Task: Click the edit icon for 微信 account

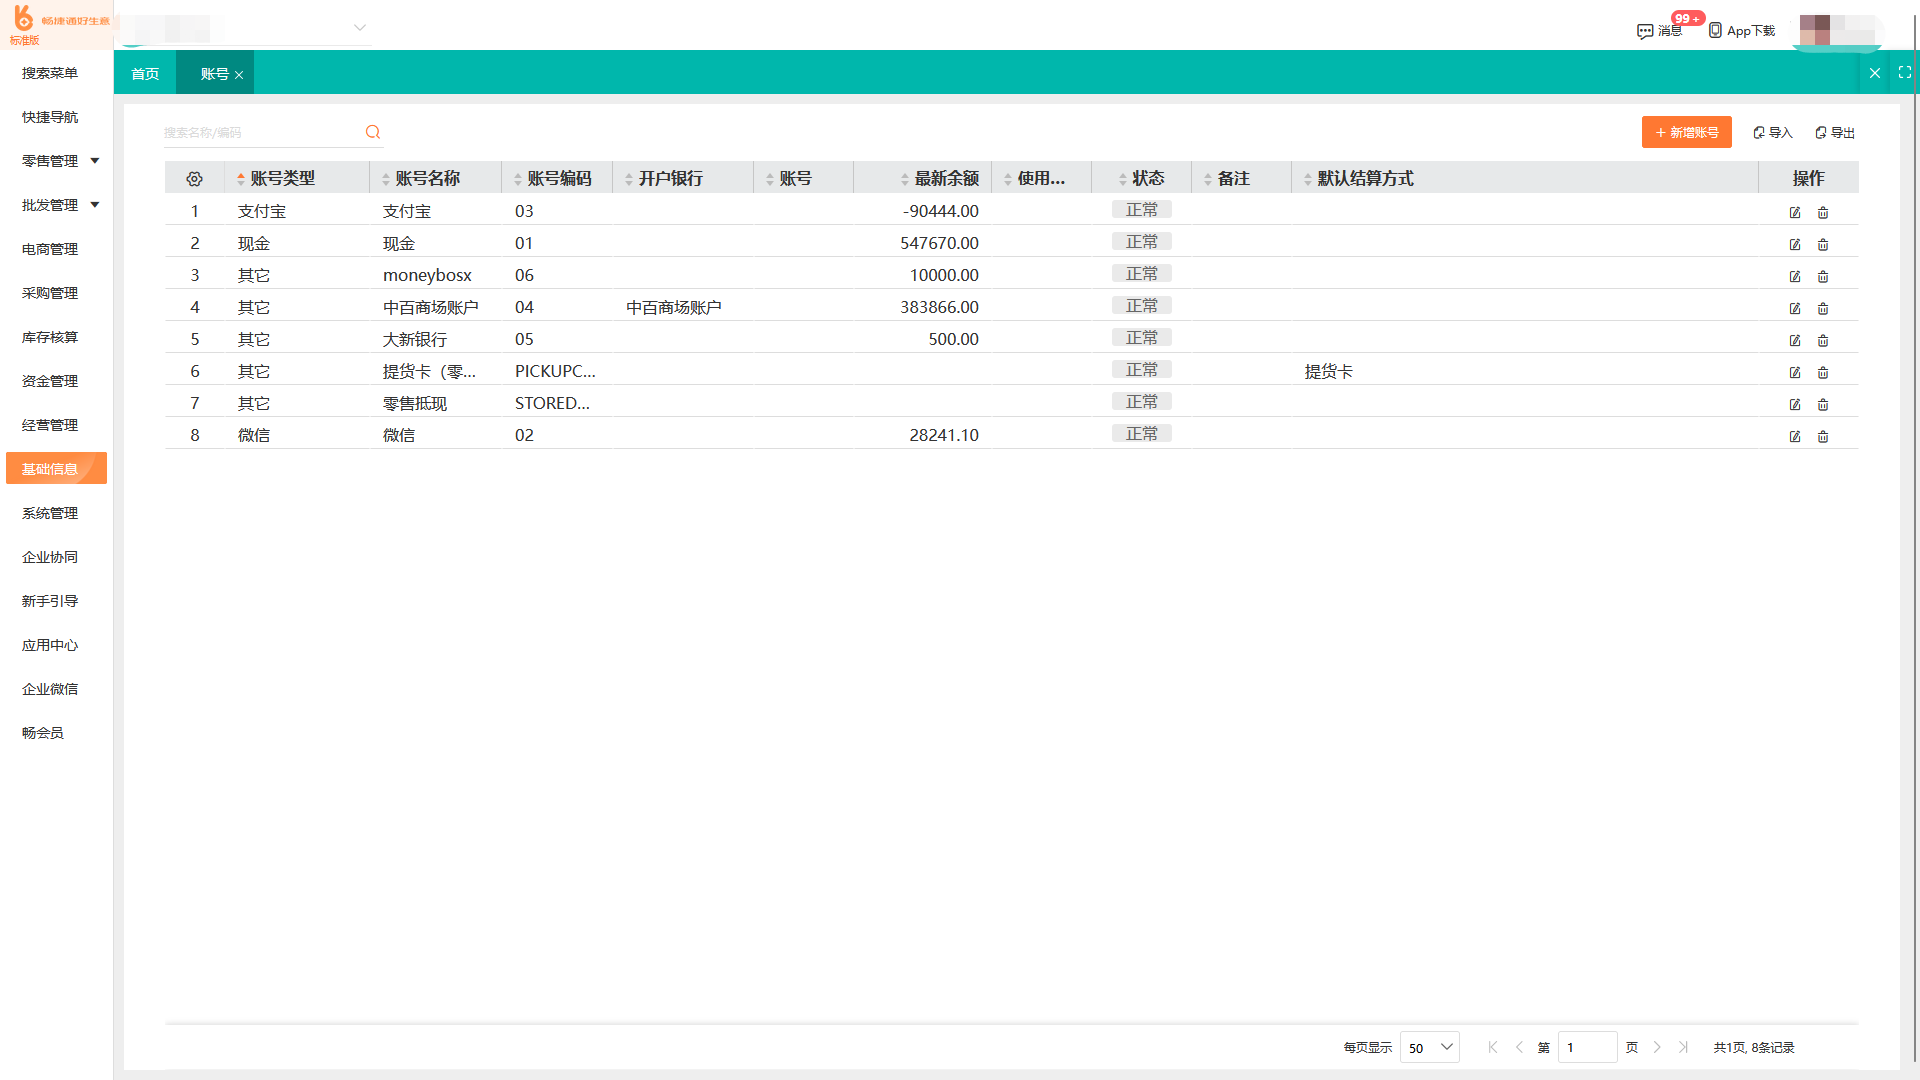Action: coord(1795,434)
